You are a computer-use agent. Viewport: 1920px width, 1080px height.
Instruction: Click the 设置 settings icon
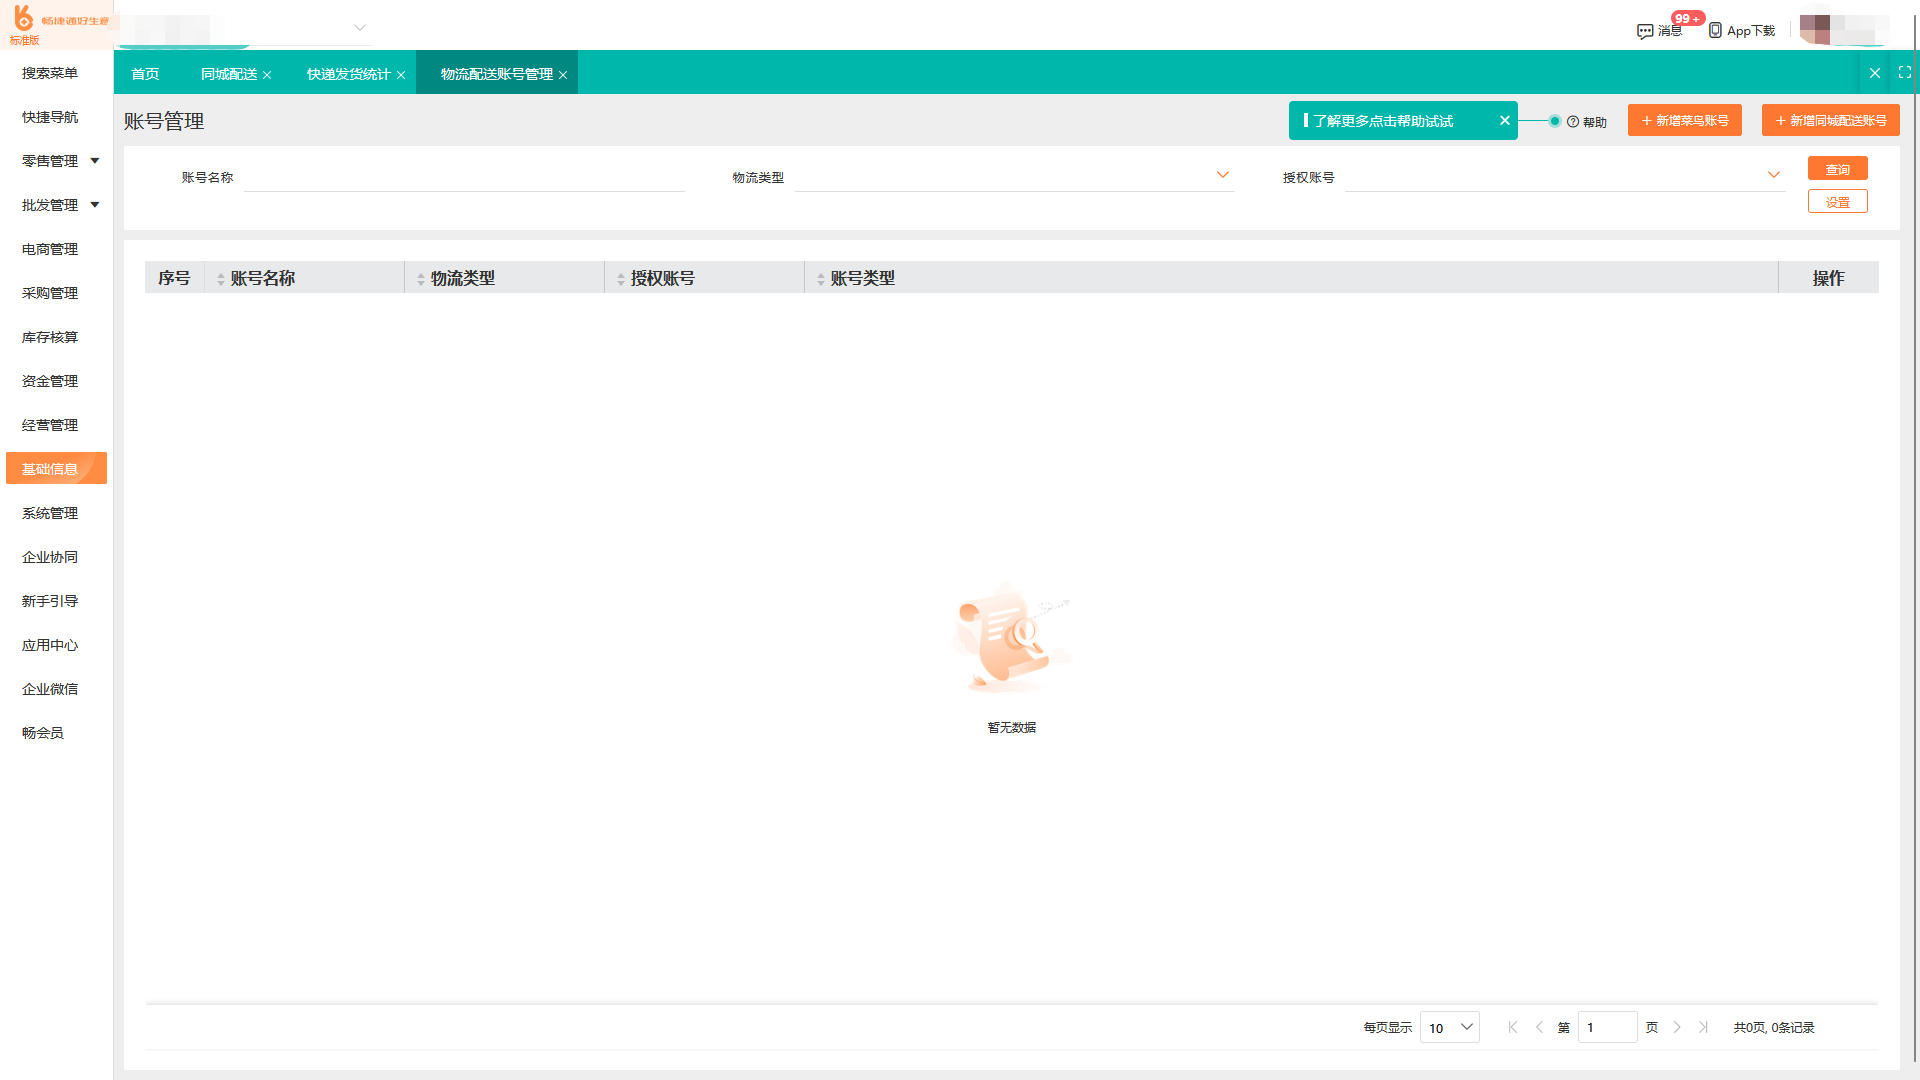(x=1838, y=200)
